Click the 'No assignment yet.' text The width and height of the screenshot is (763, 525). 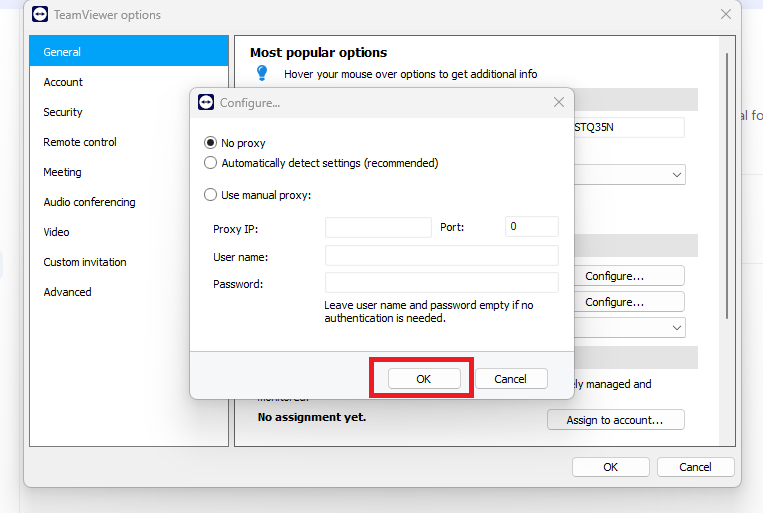click(x=312, y=417)
